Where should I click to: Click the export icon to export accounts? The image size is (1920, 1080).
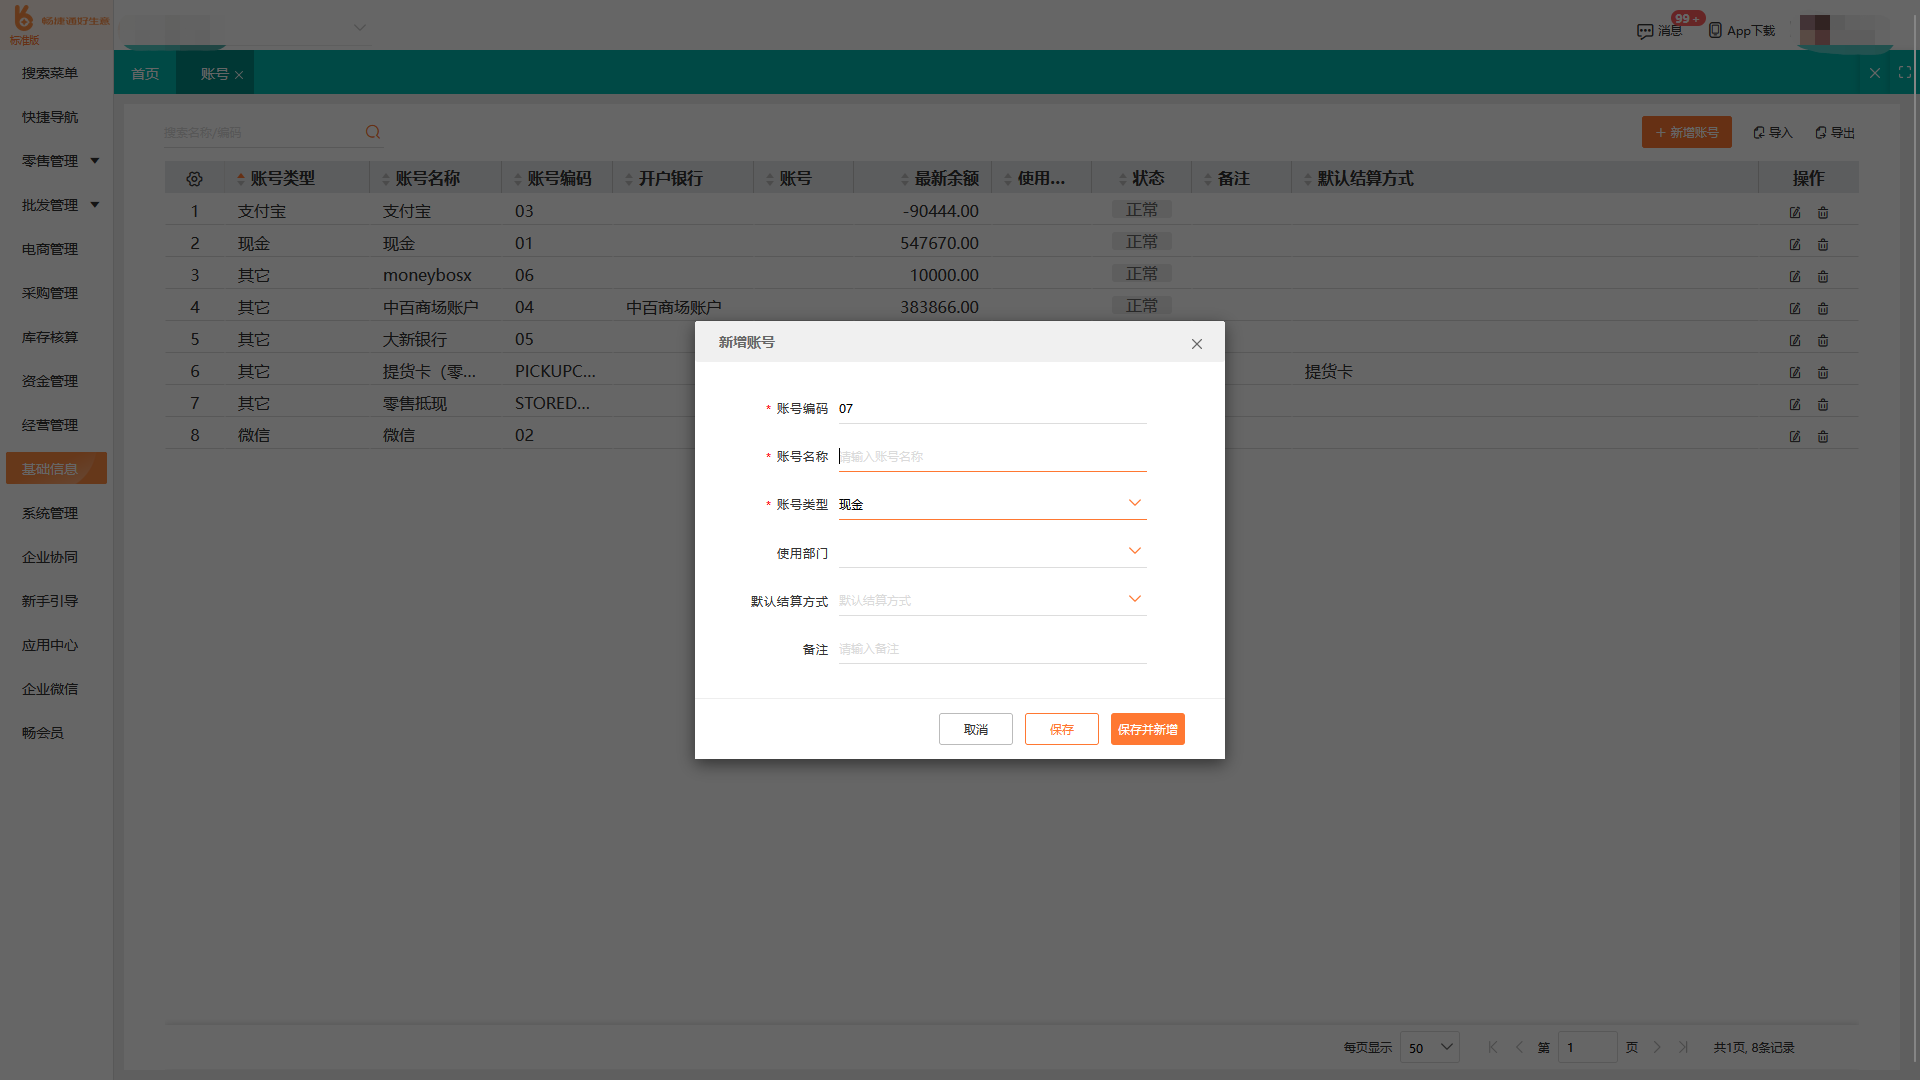(x=1834, y=132)
